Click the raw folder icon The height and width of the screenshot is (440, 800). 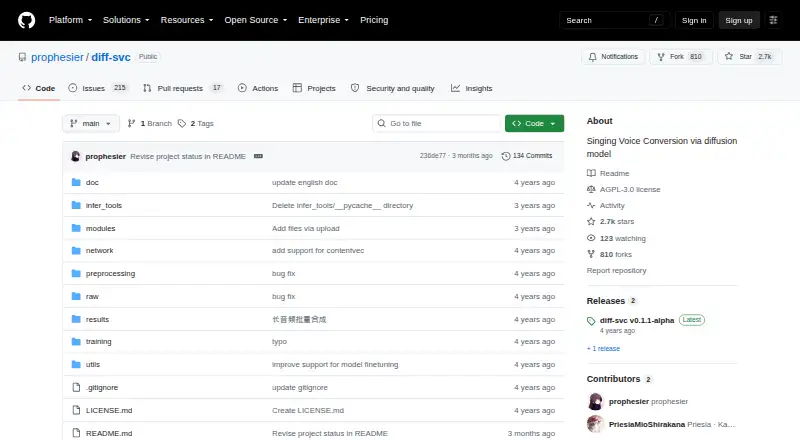(76, 297)
